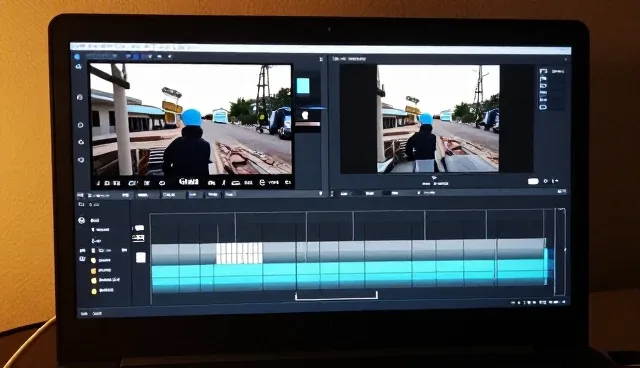This screenshot has height=368, width=640.
Task: Select the folder icon above the track list
Action: click(81, 204)
